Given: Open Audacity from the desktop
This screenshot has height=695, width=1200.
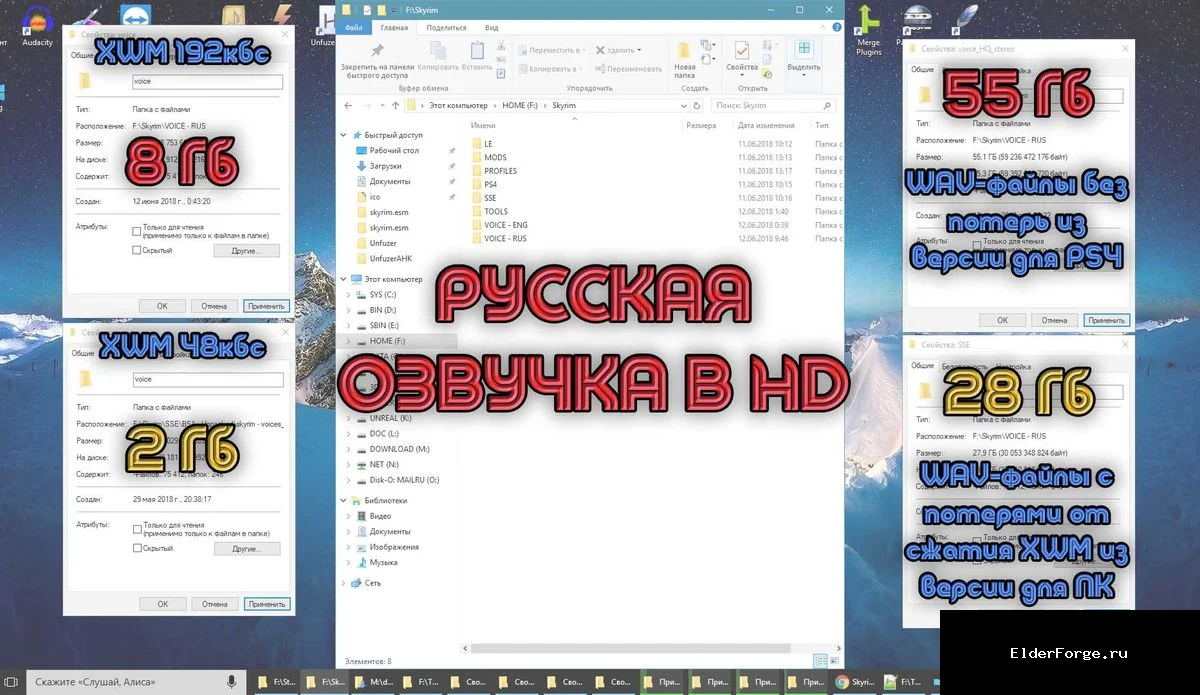Looking at the screenshot, I should 37,22.
